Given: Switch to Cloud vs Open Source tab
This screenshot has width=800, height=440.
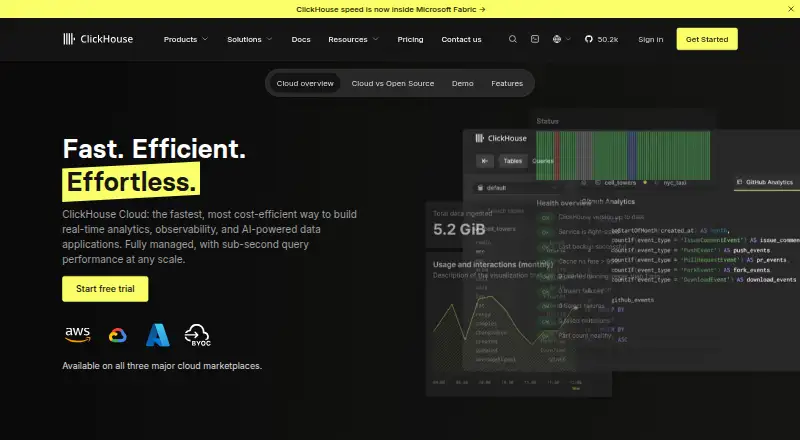Looking at the screenshot, I should tap(393, 83).
